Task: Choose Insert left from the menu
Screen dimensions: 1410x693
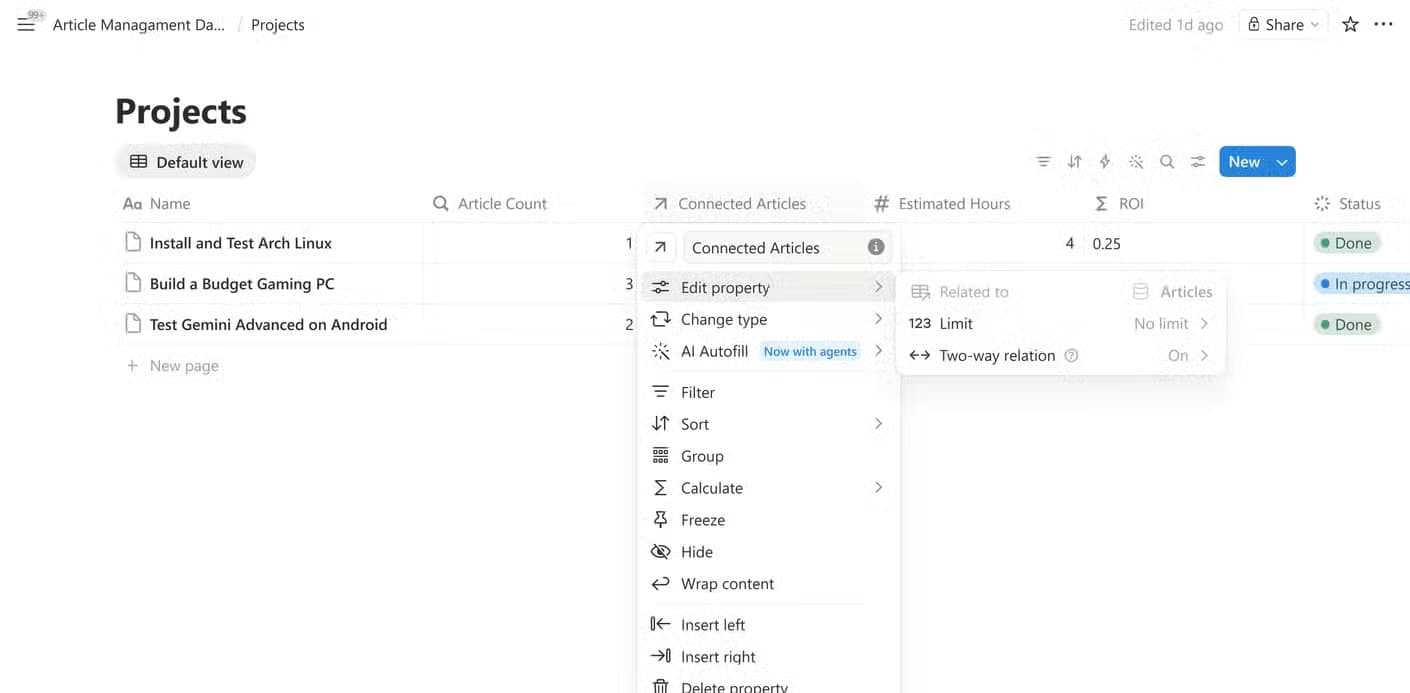Action: tap(768, 625)
